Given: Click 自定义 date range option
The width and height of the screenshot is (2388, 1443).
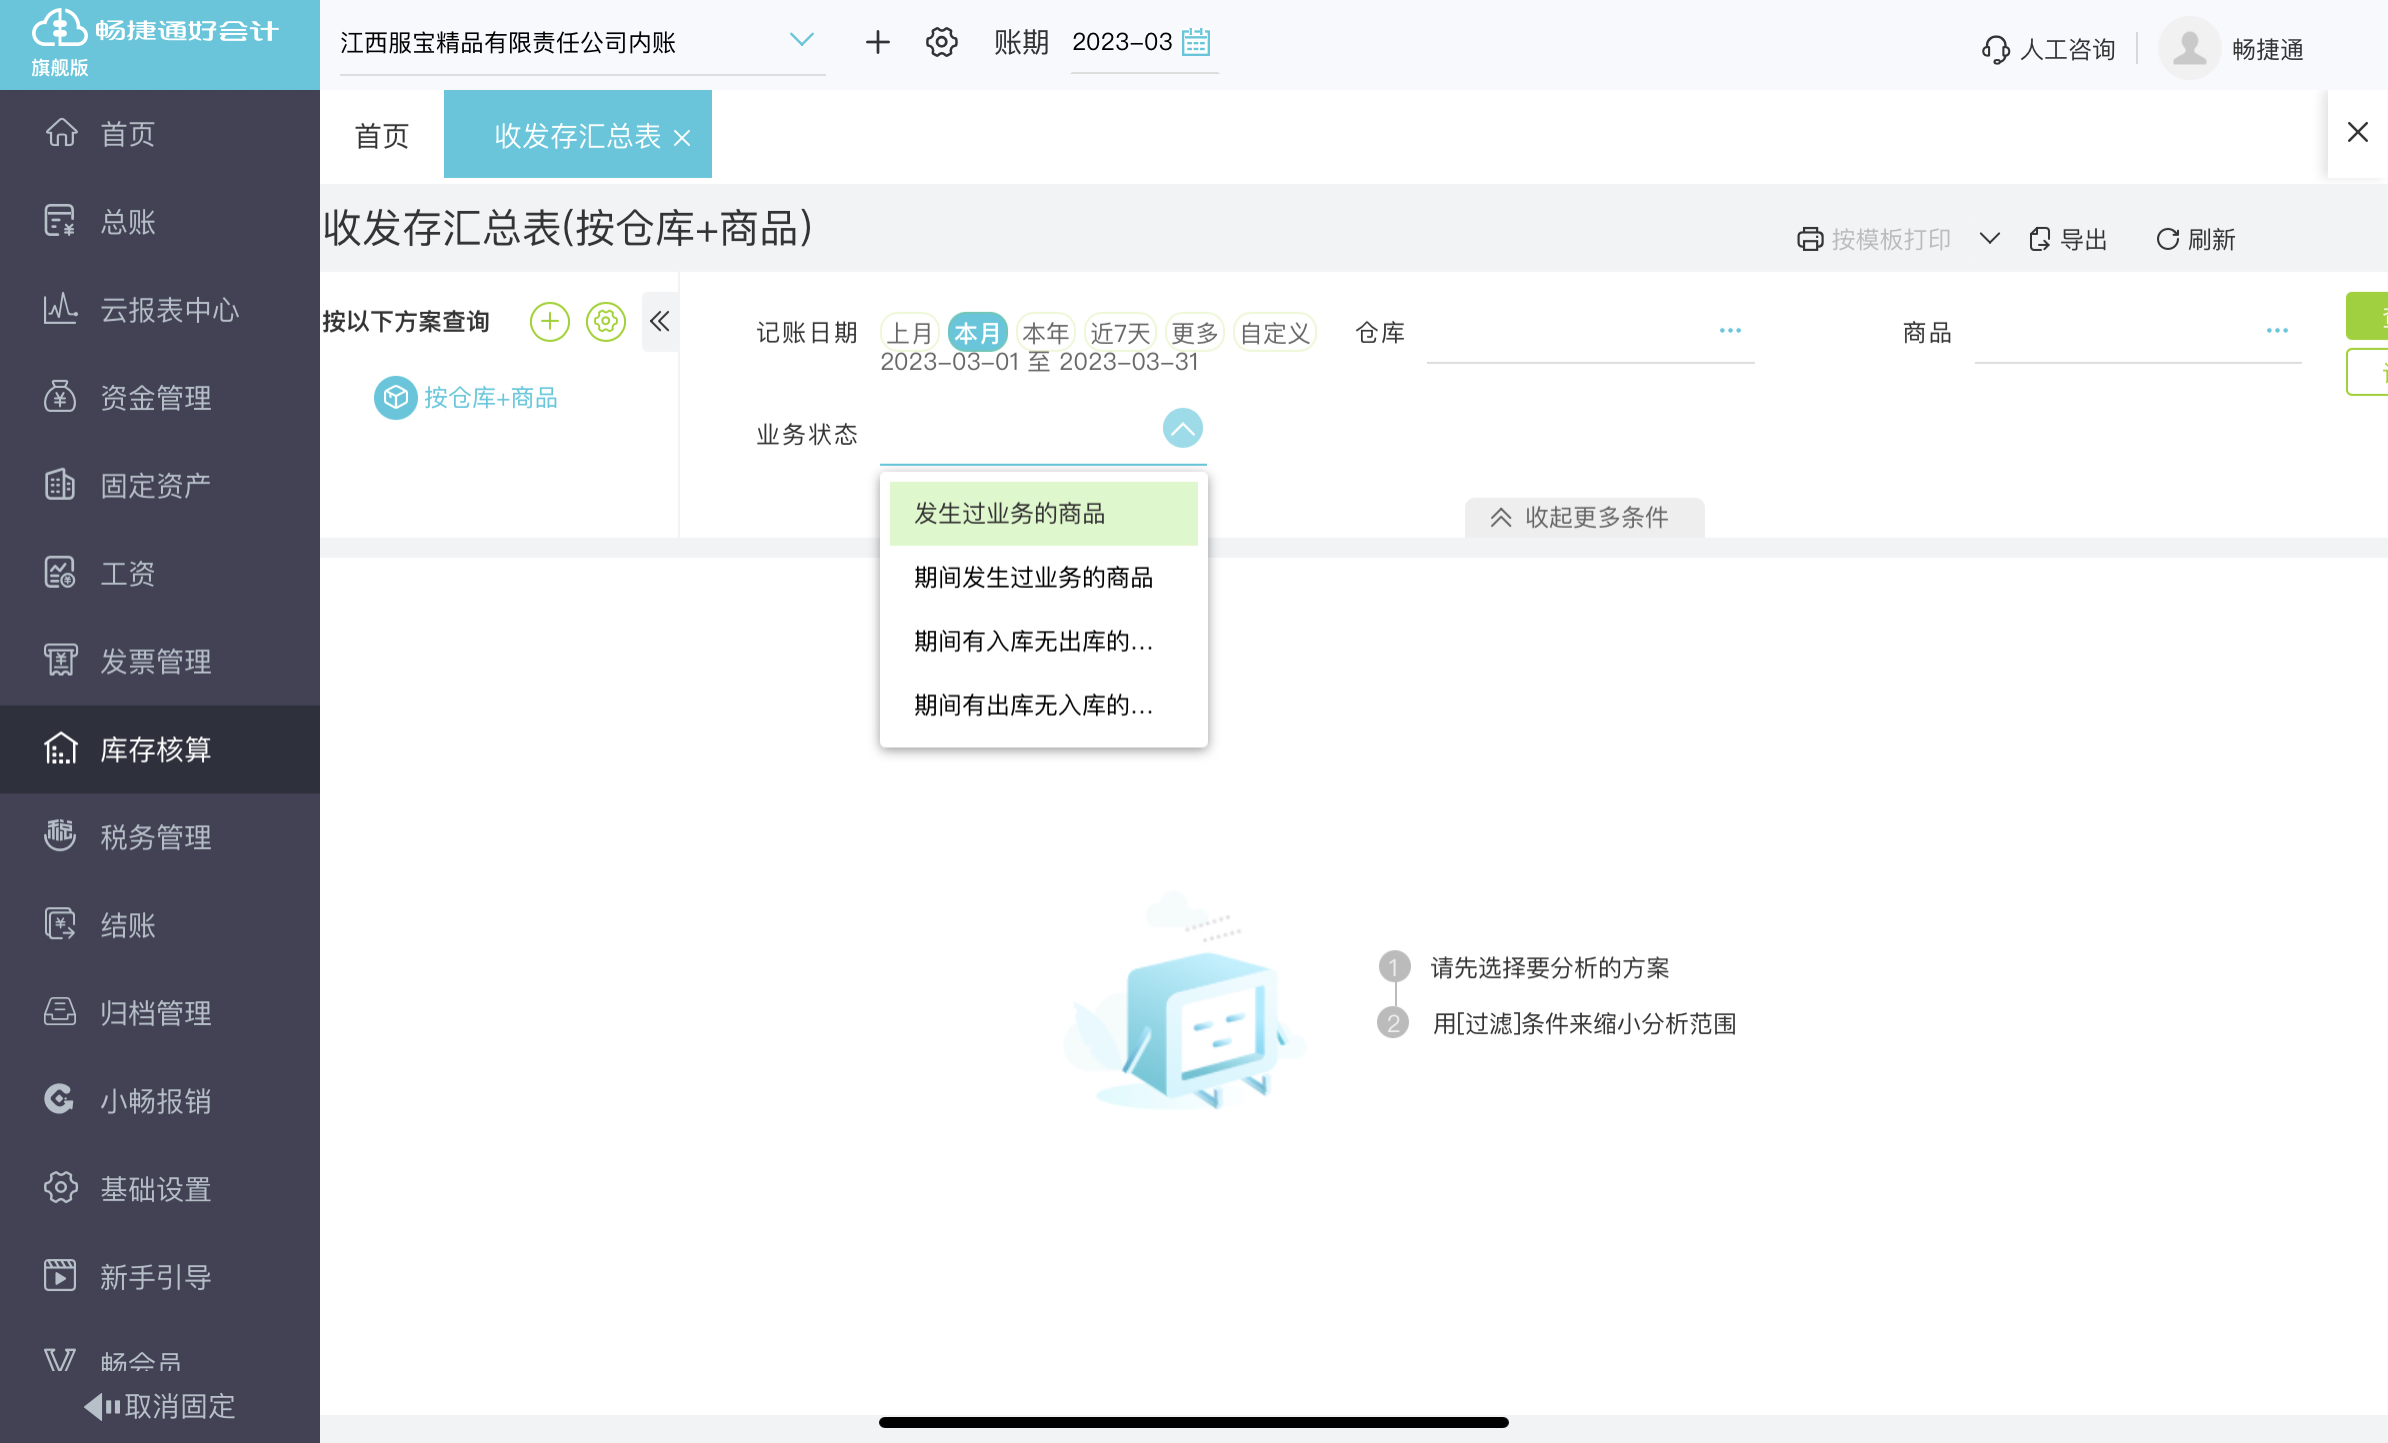Looking at the screenshot, I should point(1274,331).
